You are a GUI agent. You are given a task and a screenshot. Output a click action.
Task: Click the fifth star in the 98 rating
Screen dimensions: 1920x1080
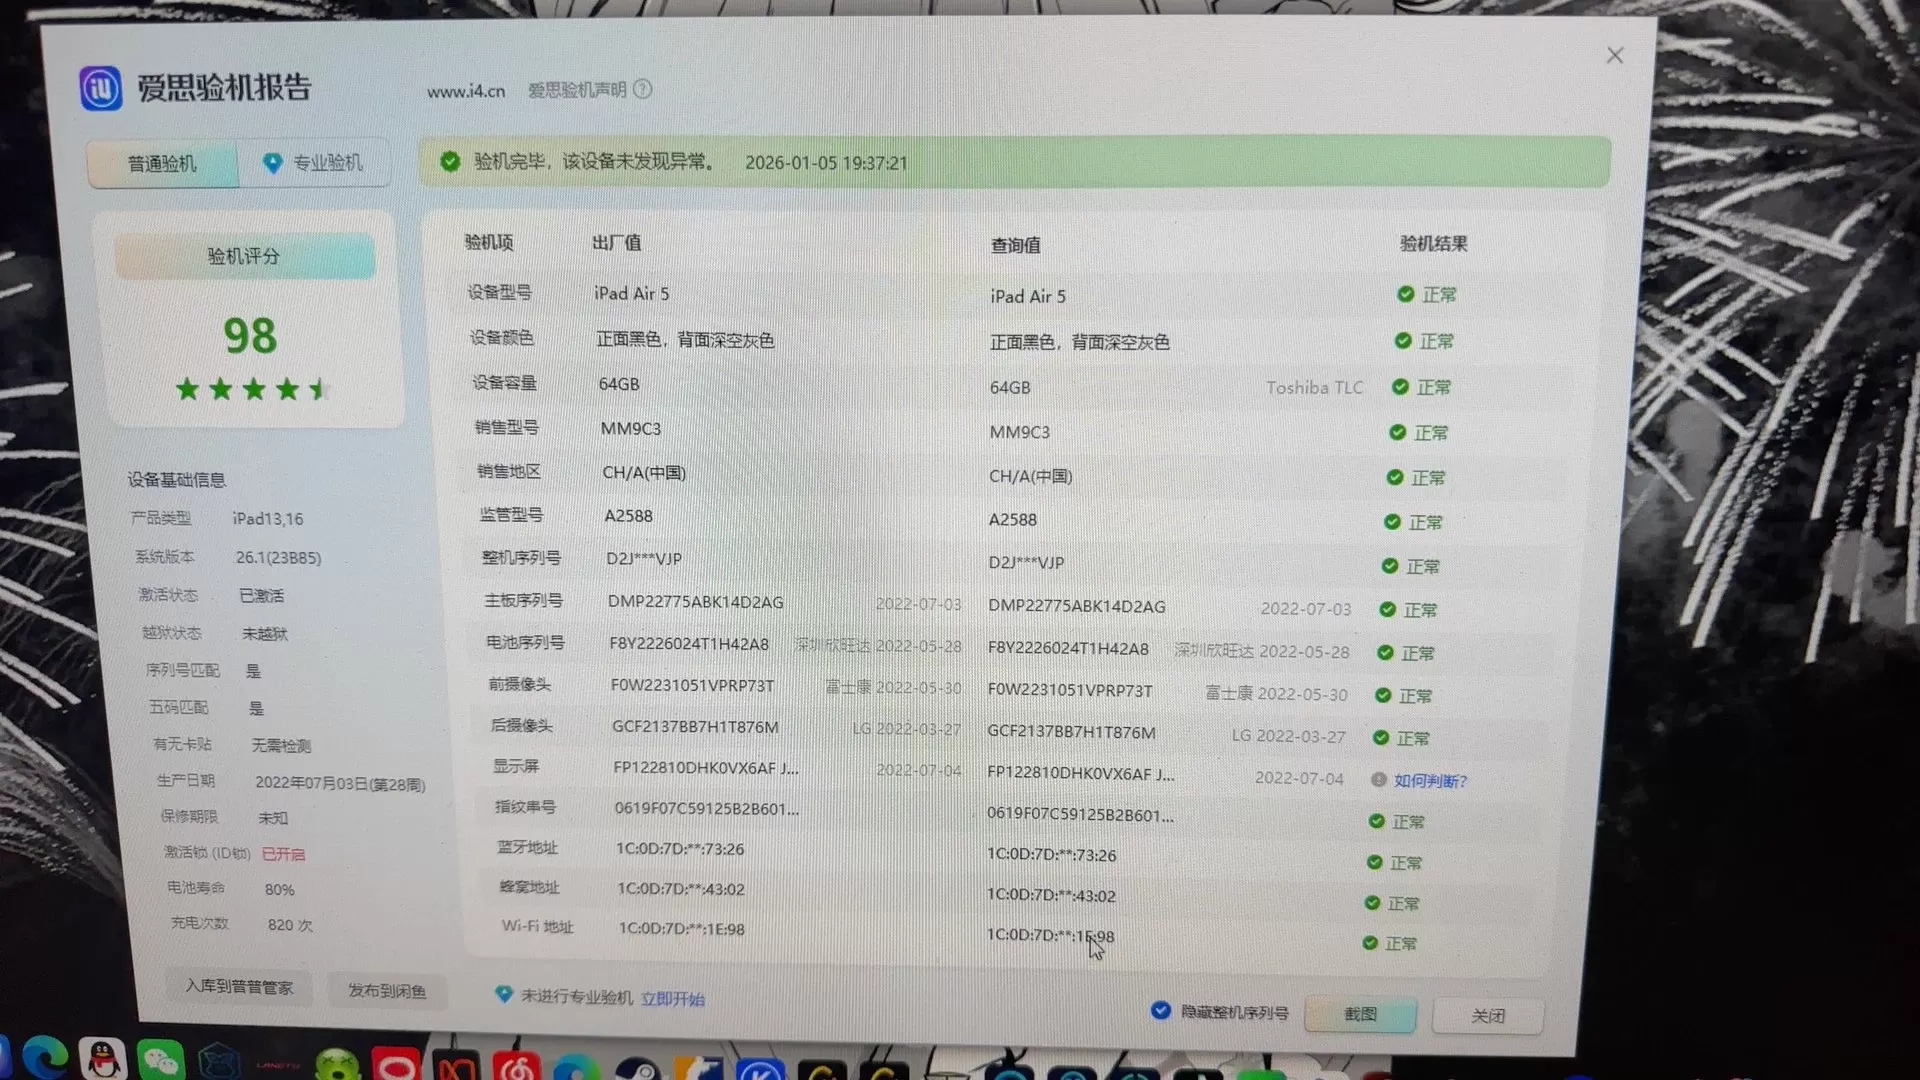(317, 390)
